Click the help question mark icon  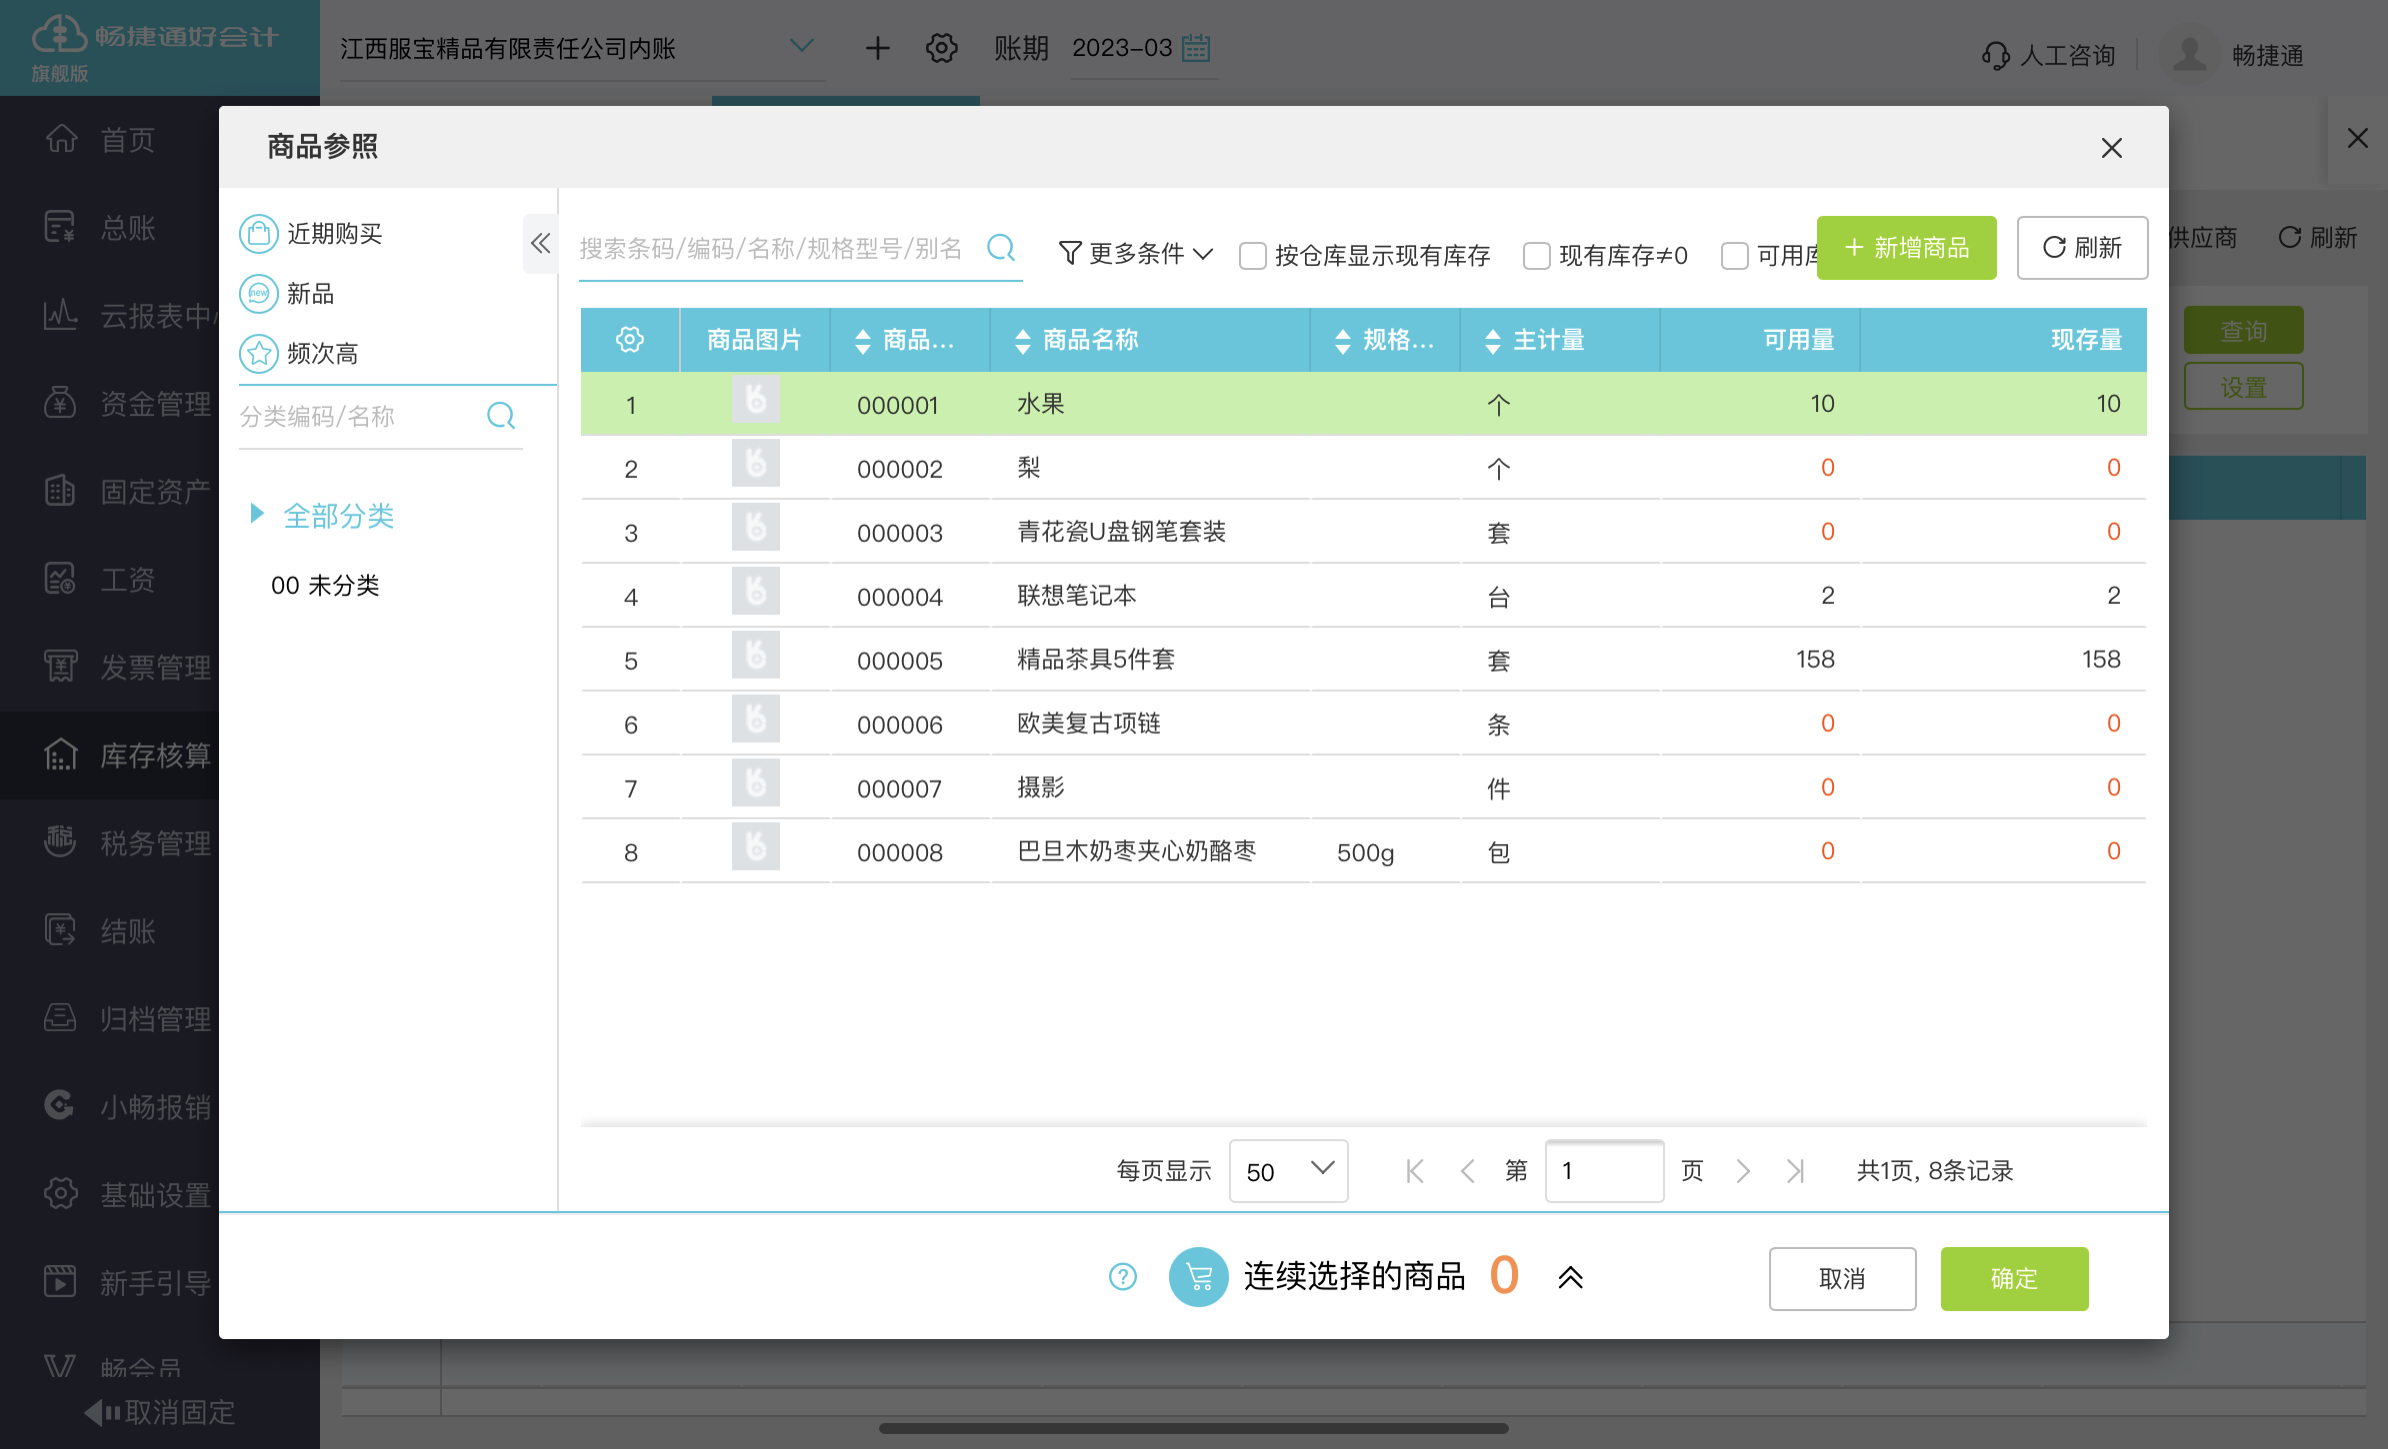1124,1277
